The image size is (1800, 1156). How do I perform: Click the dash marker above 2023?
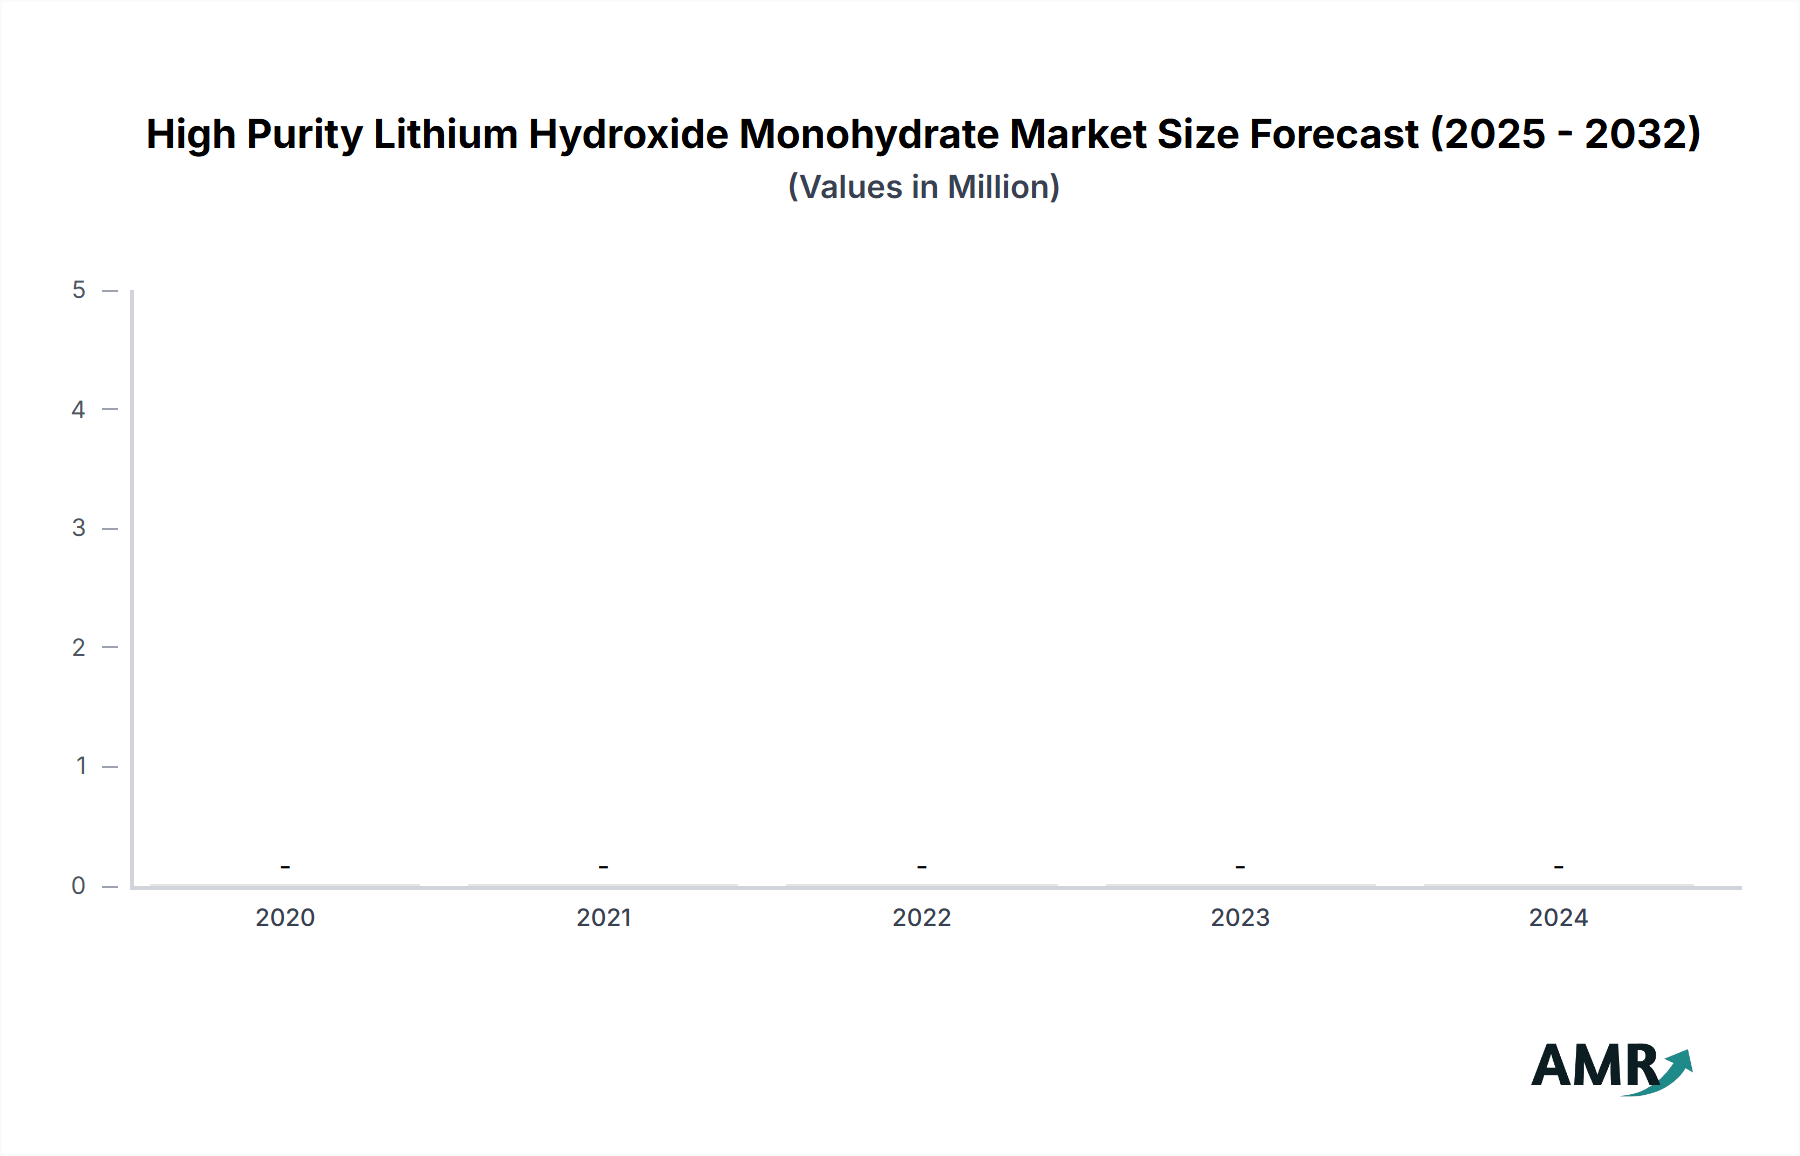click(1240, 866)
